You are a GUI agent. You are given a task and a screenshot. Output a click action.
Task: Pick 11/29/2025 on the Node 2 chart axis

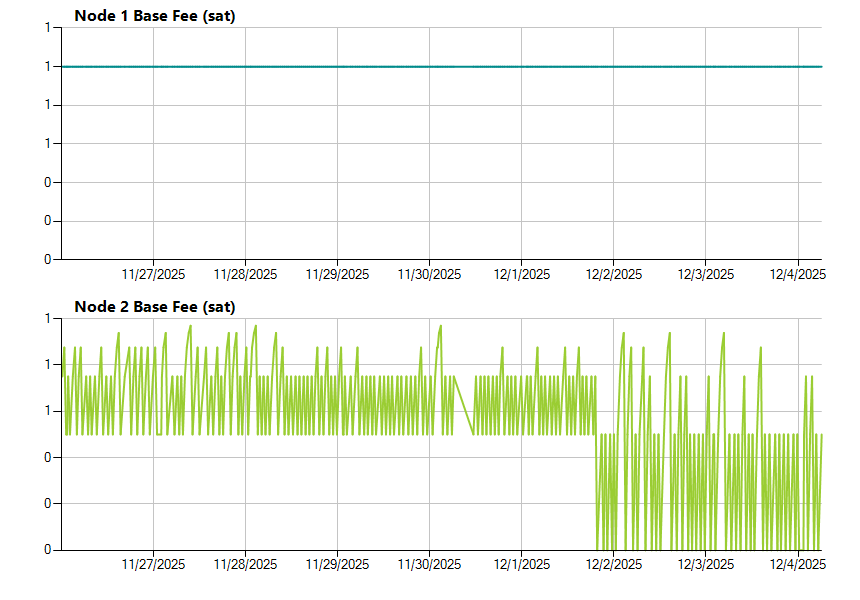[x=337, y=564]
